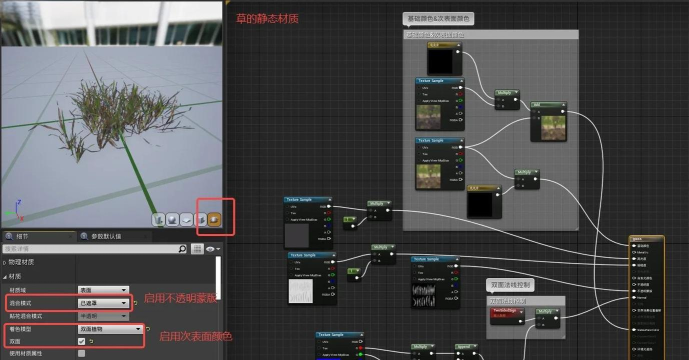The image size is (689, 360).
Task: Switch to the 细节 tab
Action: tap(39, 236)
